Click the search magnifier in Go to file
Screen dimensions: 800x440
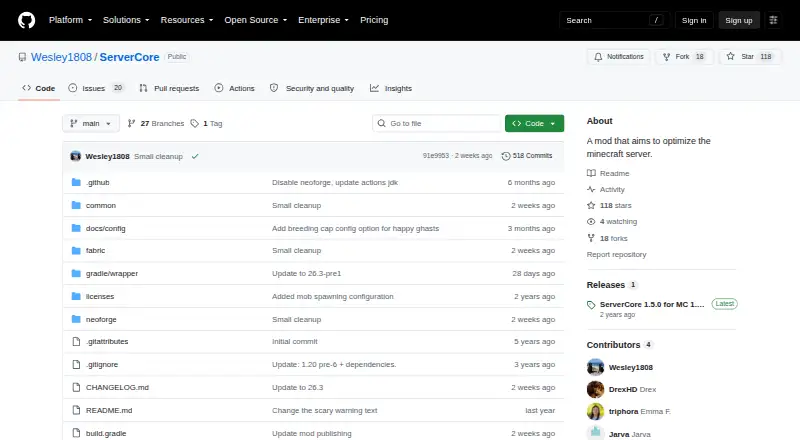coord(381,124)
